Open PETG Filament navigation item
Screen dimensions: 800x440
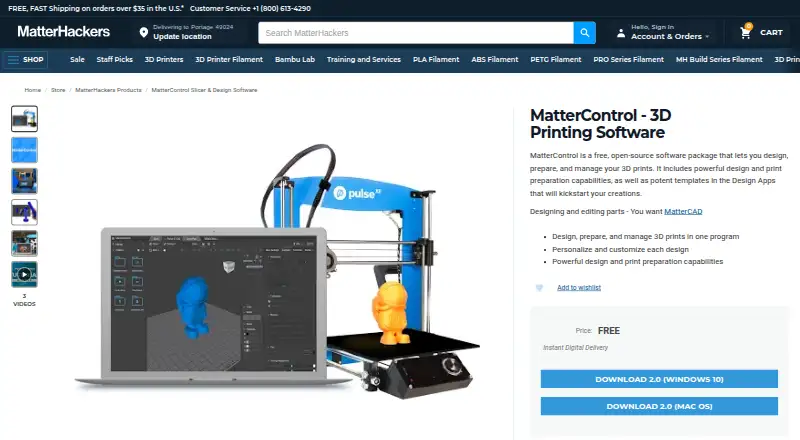click(556, 60)
